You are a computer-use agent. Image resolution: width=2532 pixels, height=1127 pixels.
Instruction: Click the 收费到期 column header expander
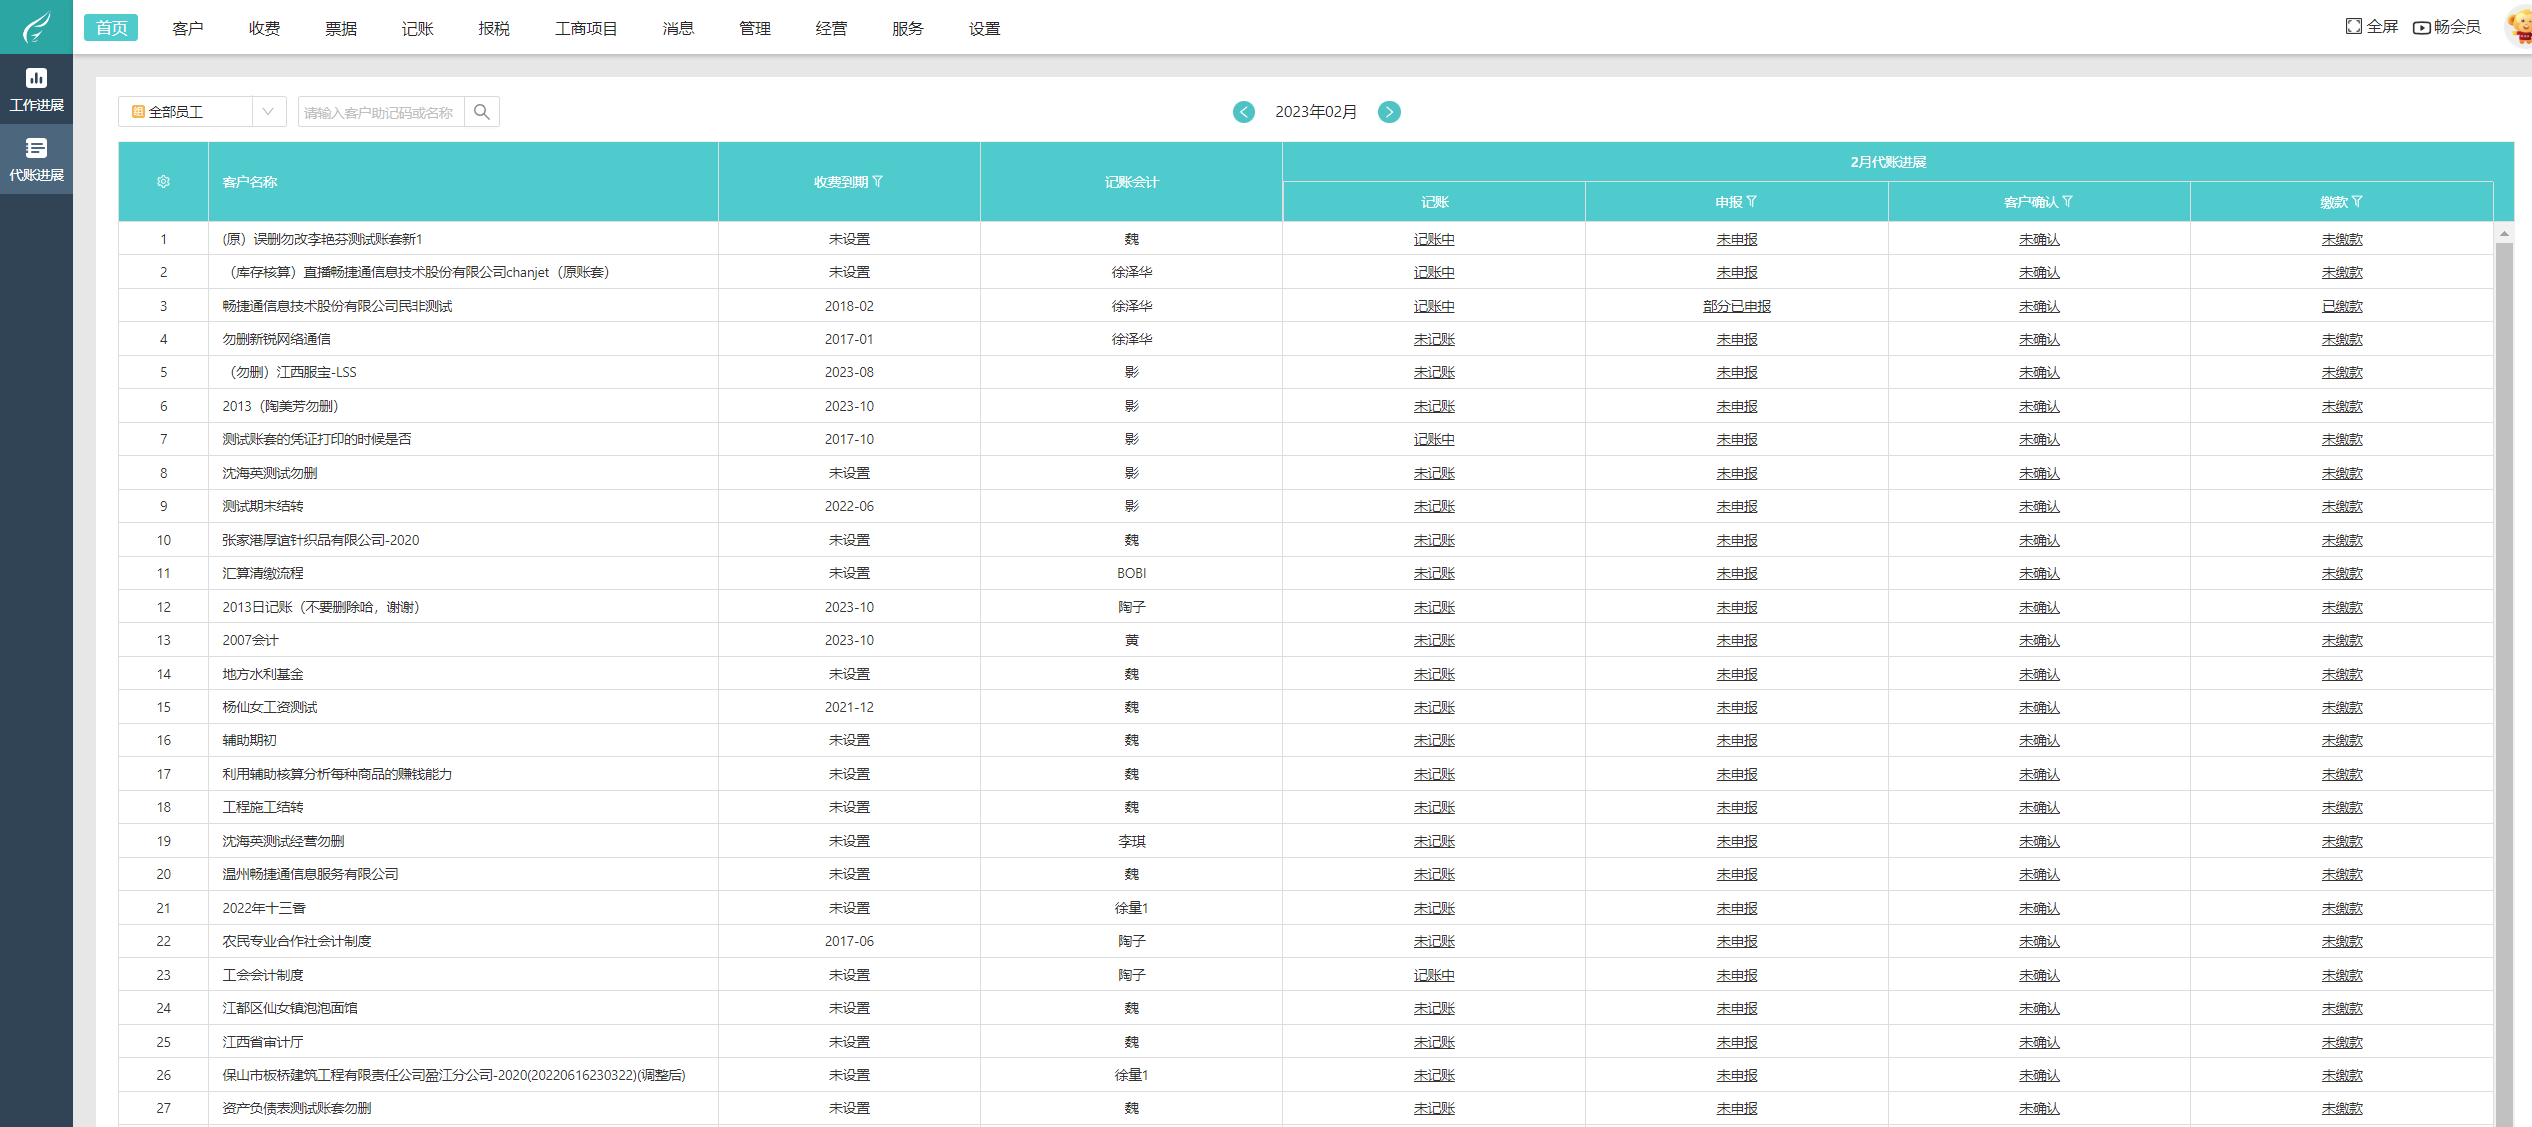point(887,181)
